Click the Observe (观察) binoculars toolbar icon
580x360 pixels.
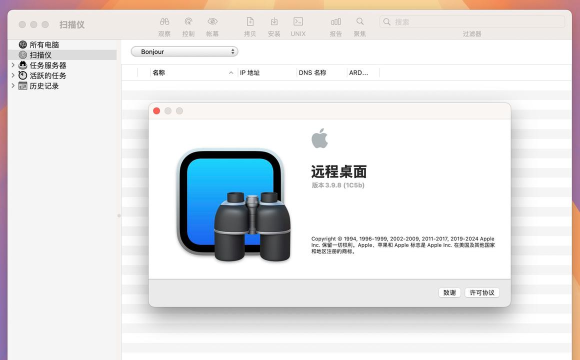point(164,21)
